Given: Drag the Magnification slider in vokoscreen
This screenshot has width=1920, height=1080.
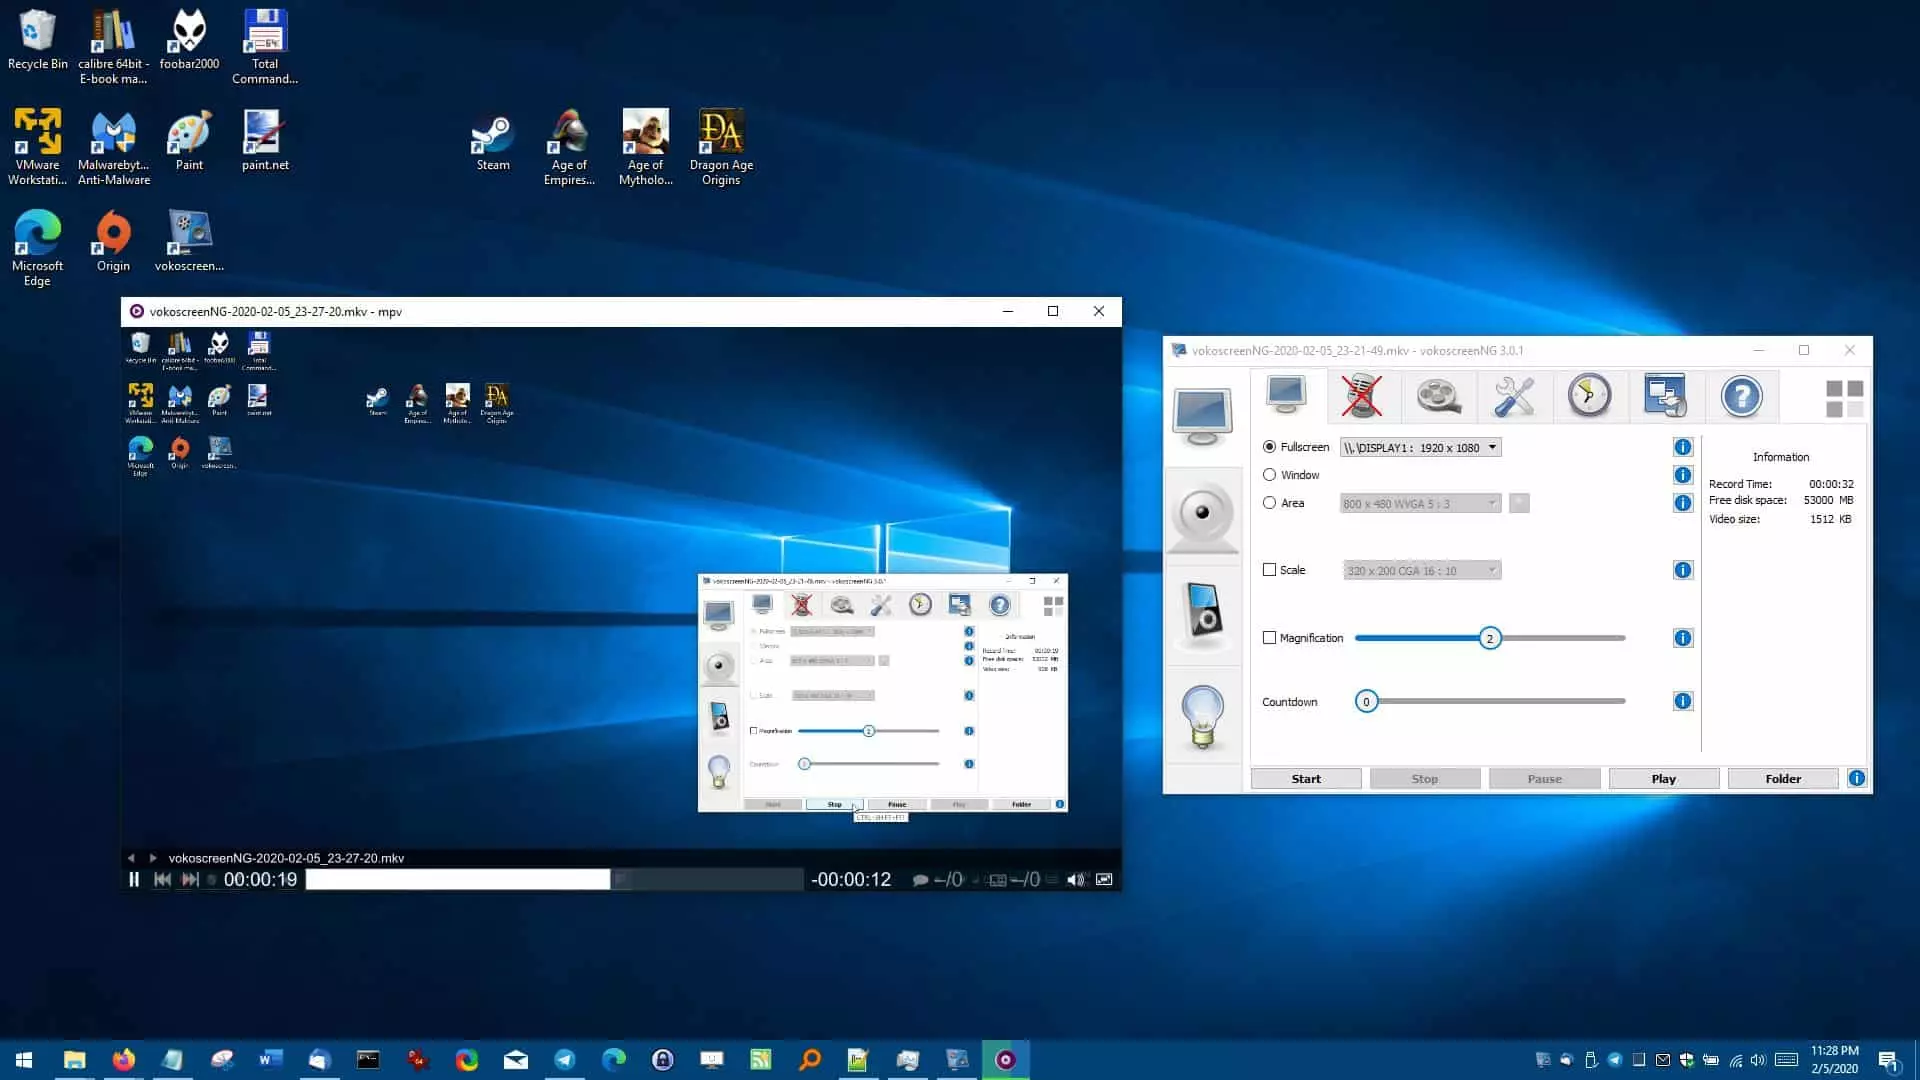Looking at the screenshot, I should [1489, 638].
